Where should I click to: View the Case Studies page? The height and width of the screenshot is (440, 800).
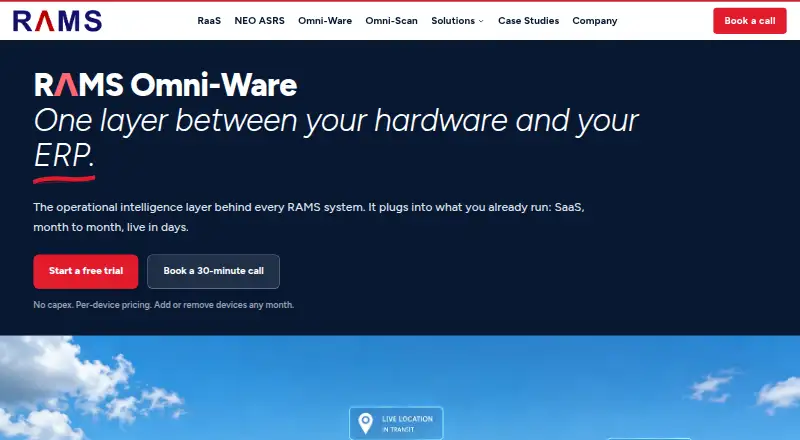(x=529, y=21)
